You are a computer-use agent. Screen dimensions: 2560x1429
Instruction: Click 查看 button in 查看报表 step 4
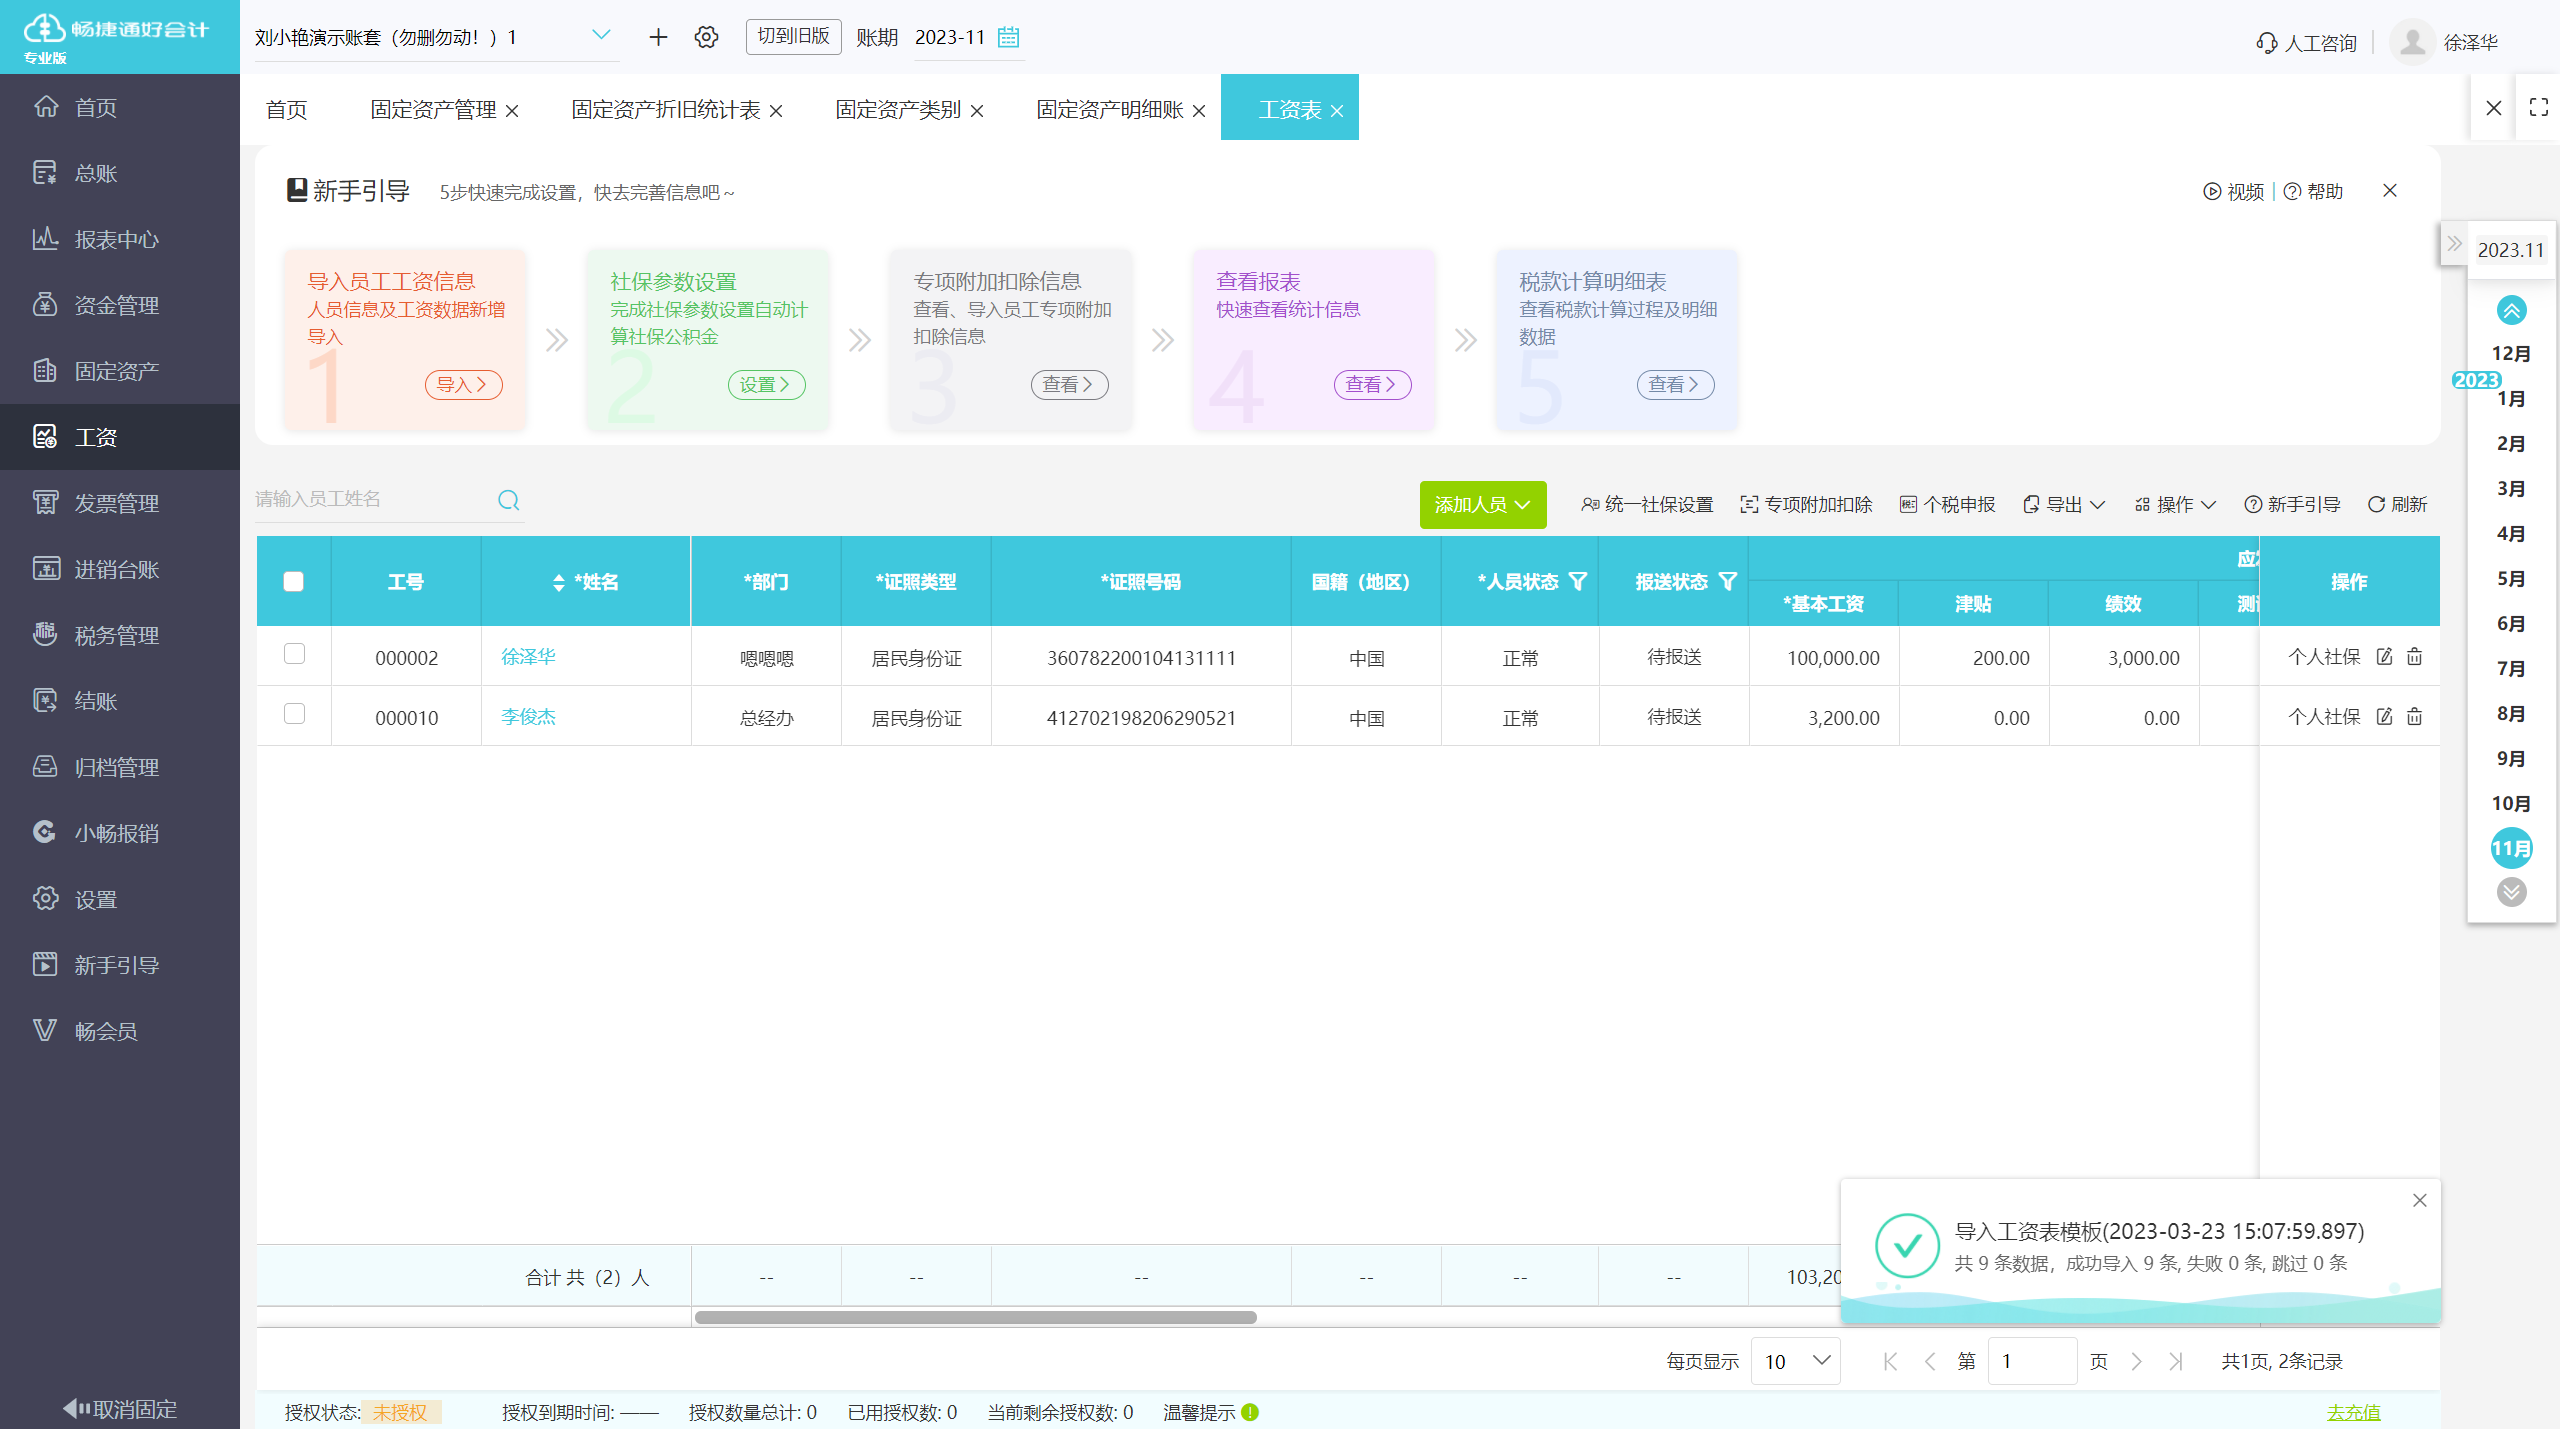(1370, 383)
